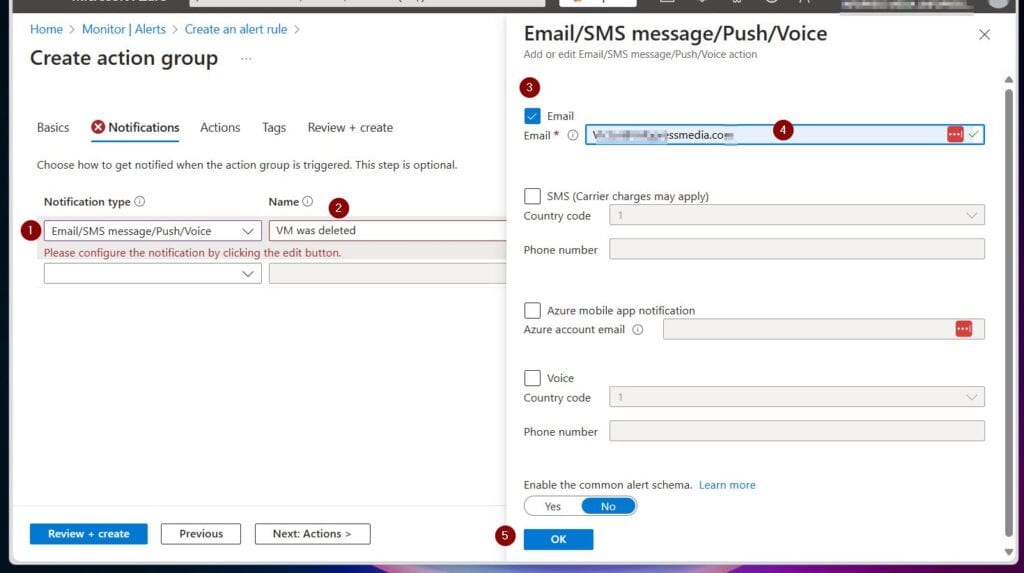
Task: Open the SMS Country code dropdown
Action: (x=797, y=215)
